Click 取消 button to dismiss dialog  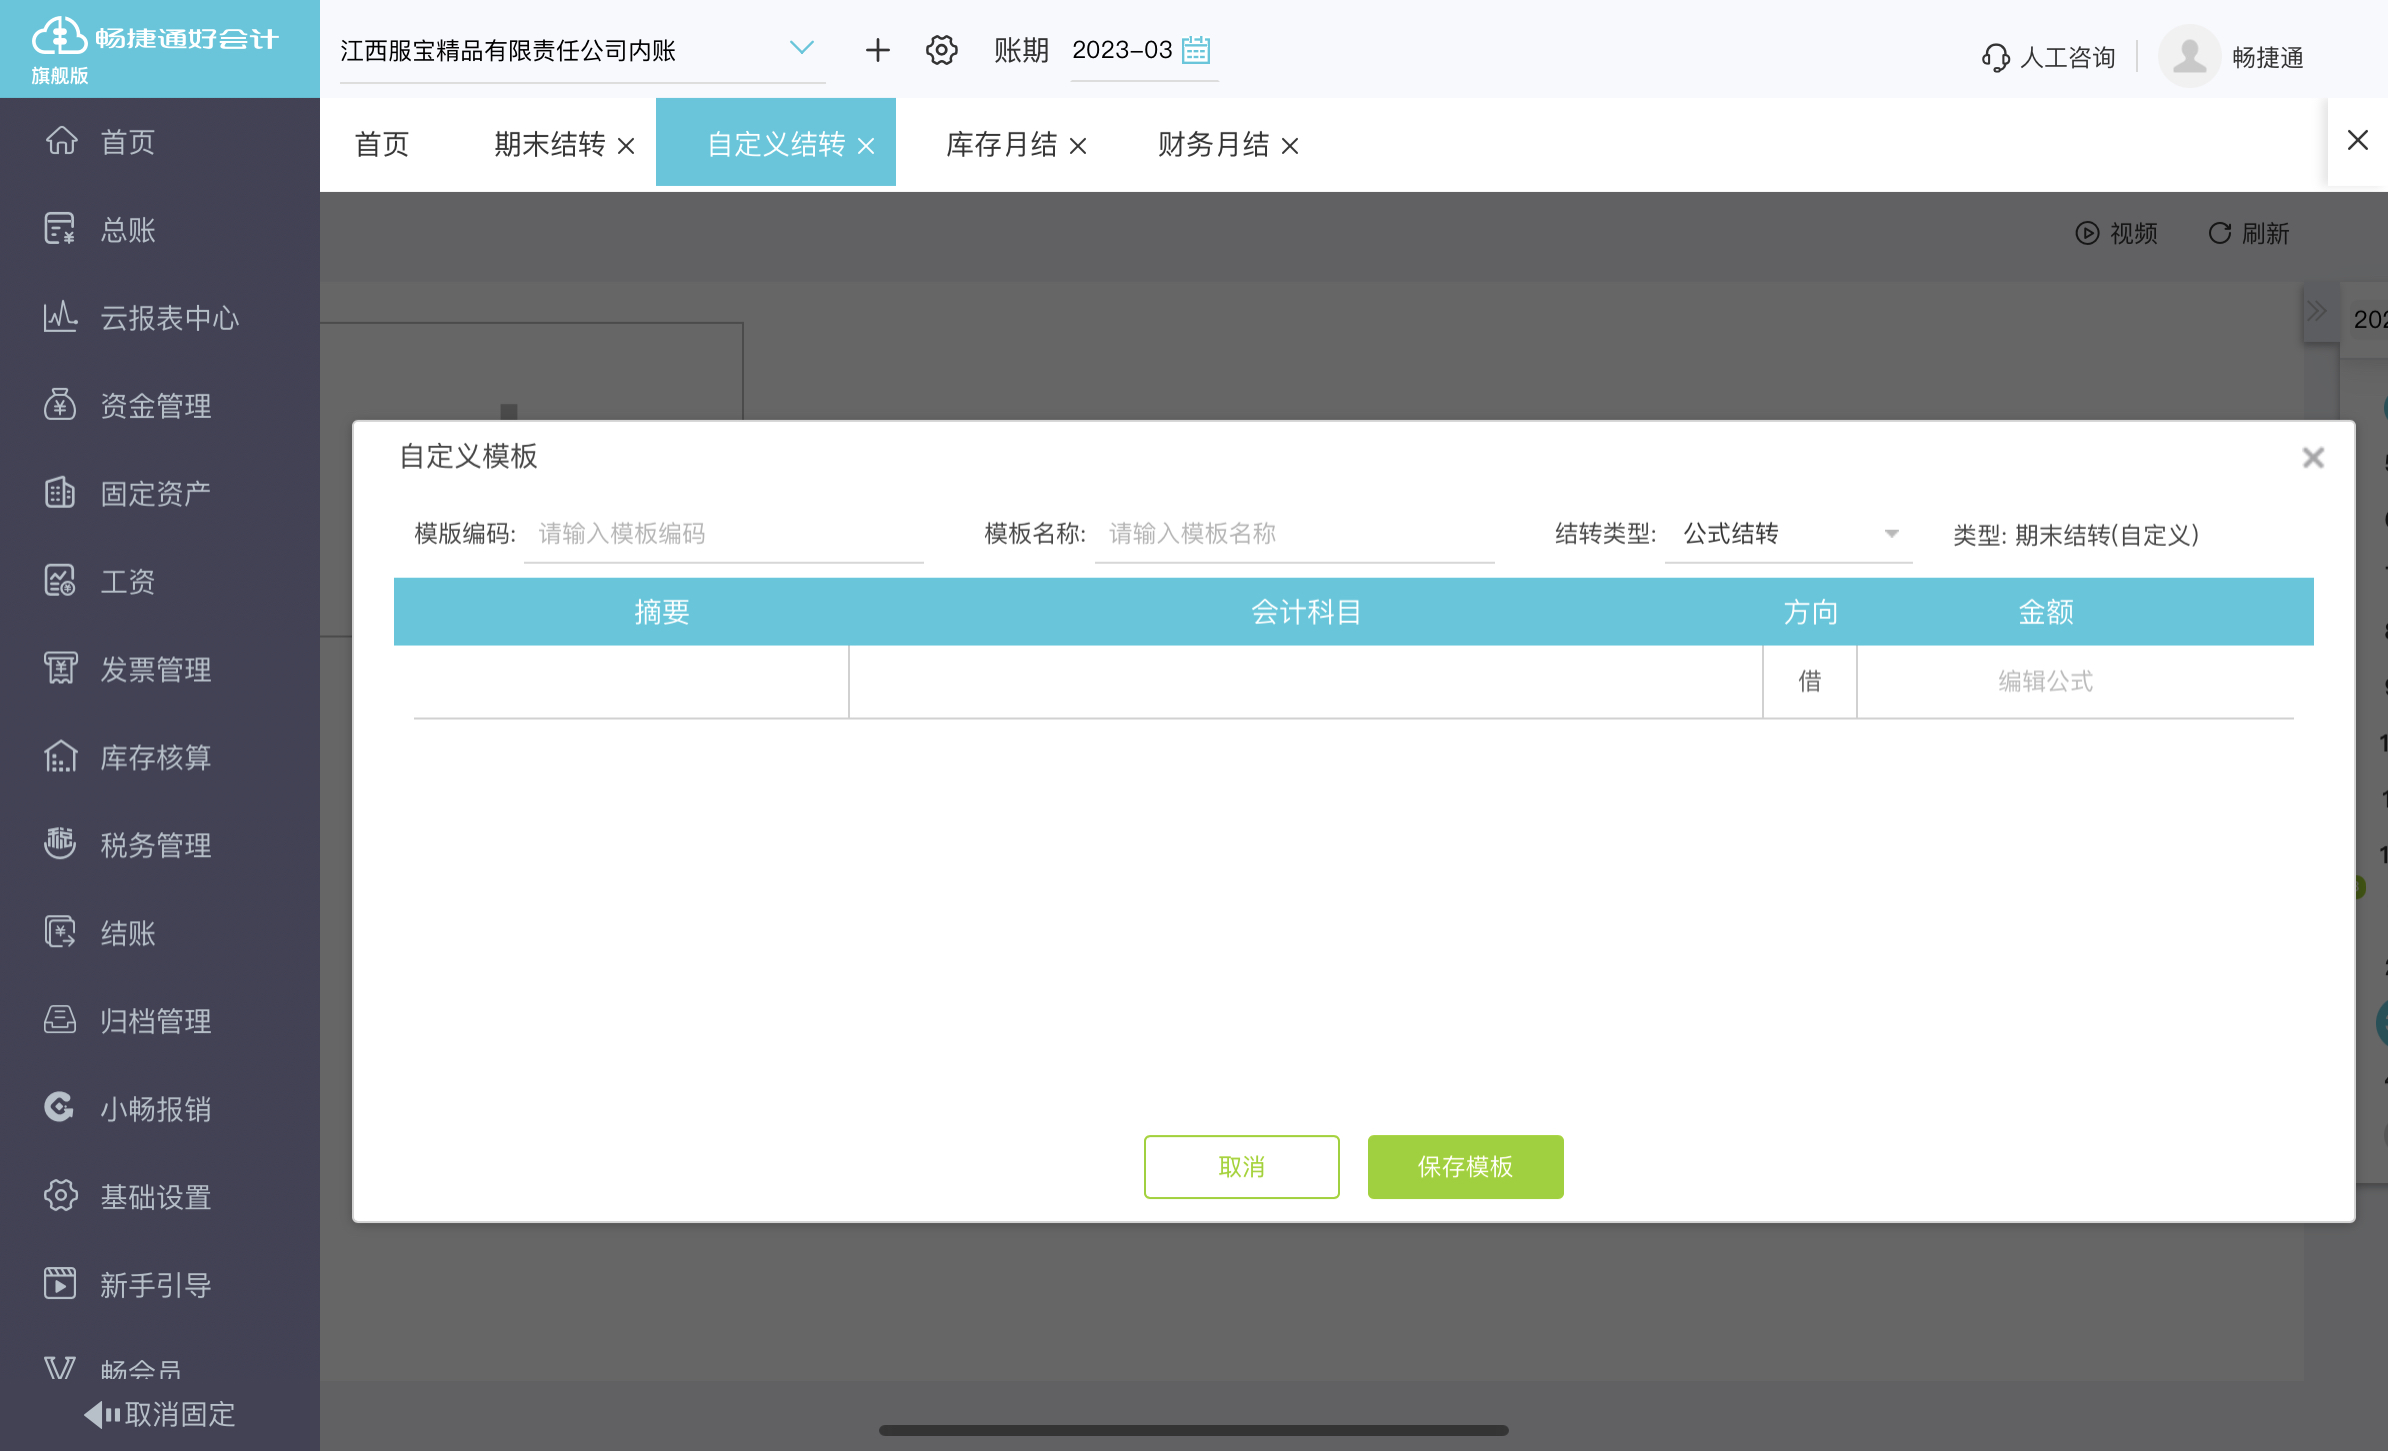coord(1242,1166)
